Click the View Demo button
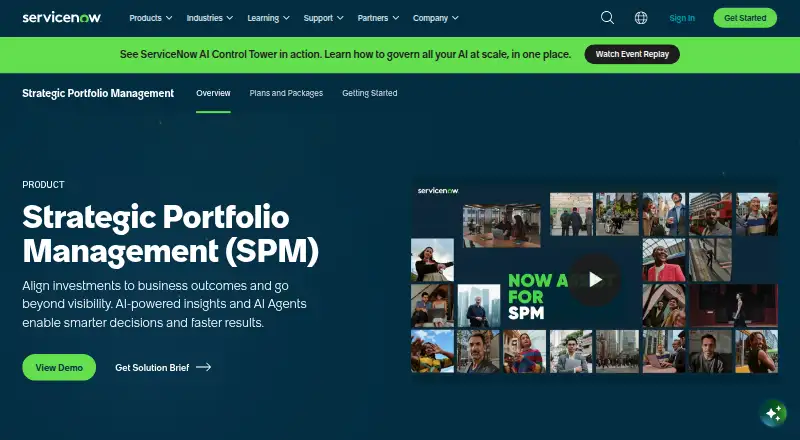This screenshot has height=440, width=800. [59, 367]
